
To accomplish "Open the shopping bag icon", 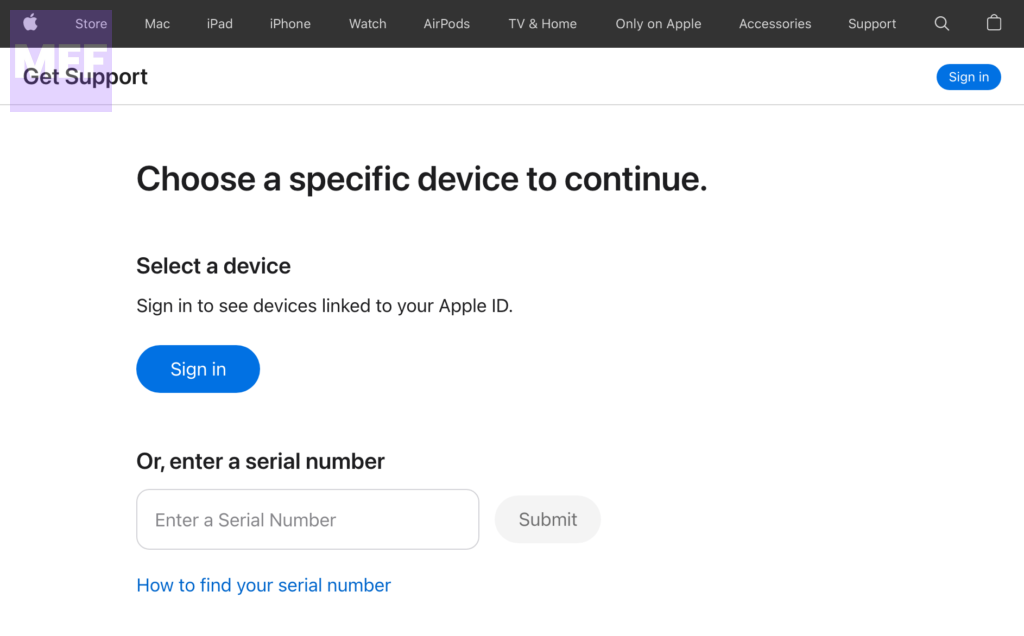I will [x=993, y=23].
